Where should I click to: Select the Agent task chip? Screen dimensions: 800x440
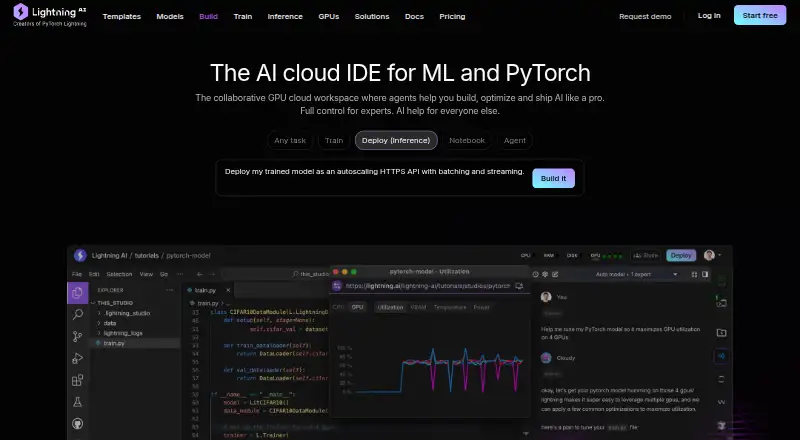[514, 140]
